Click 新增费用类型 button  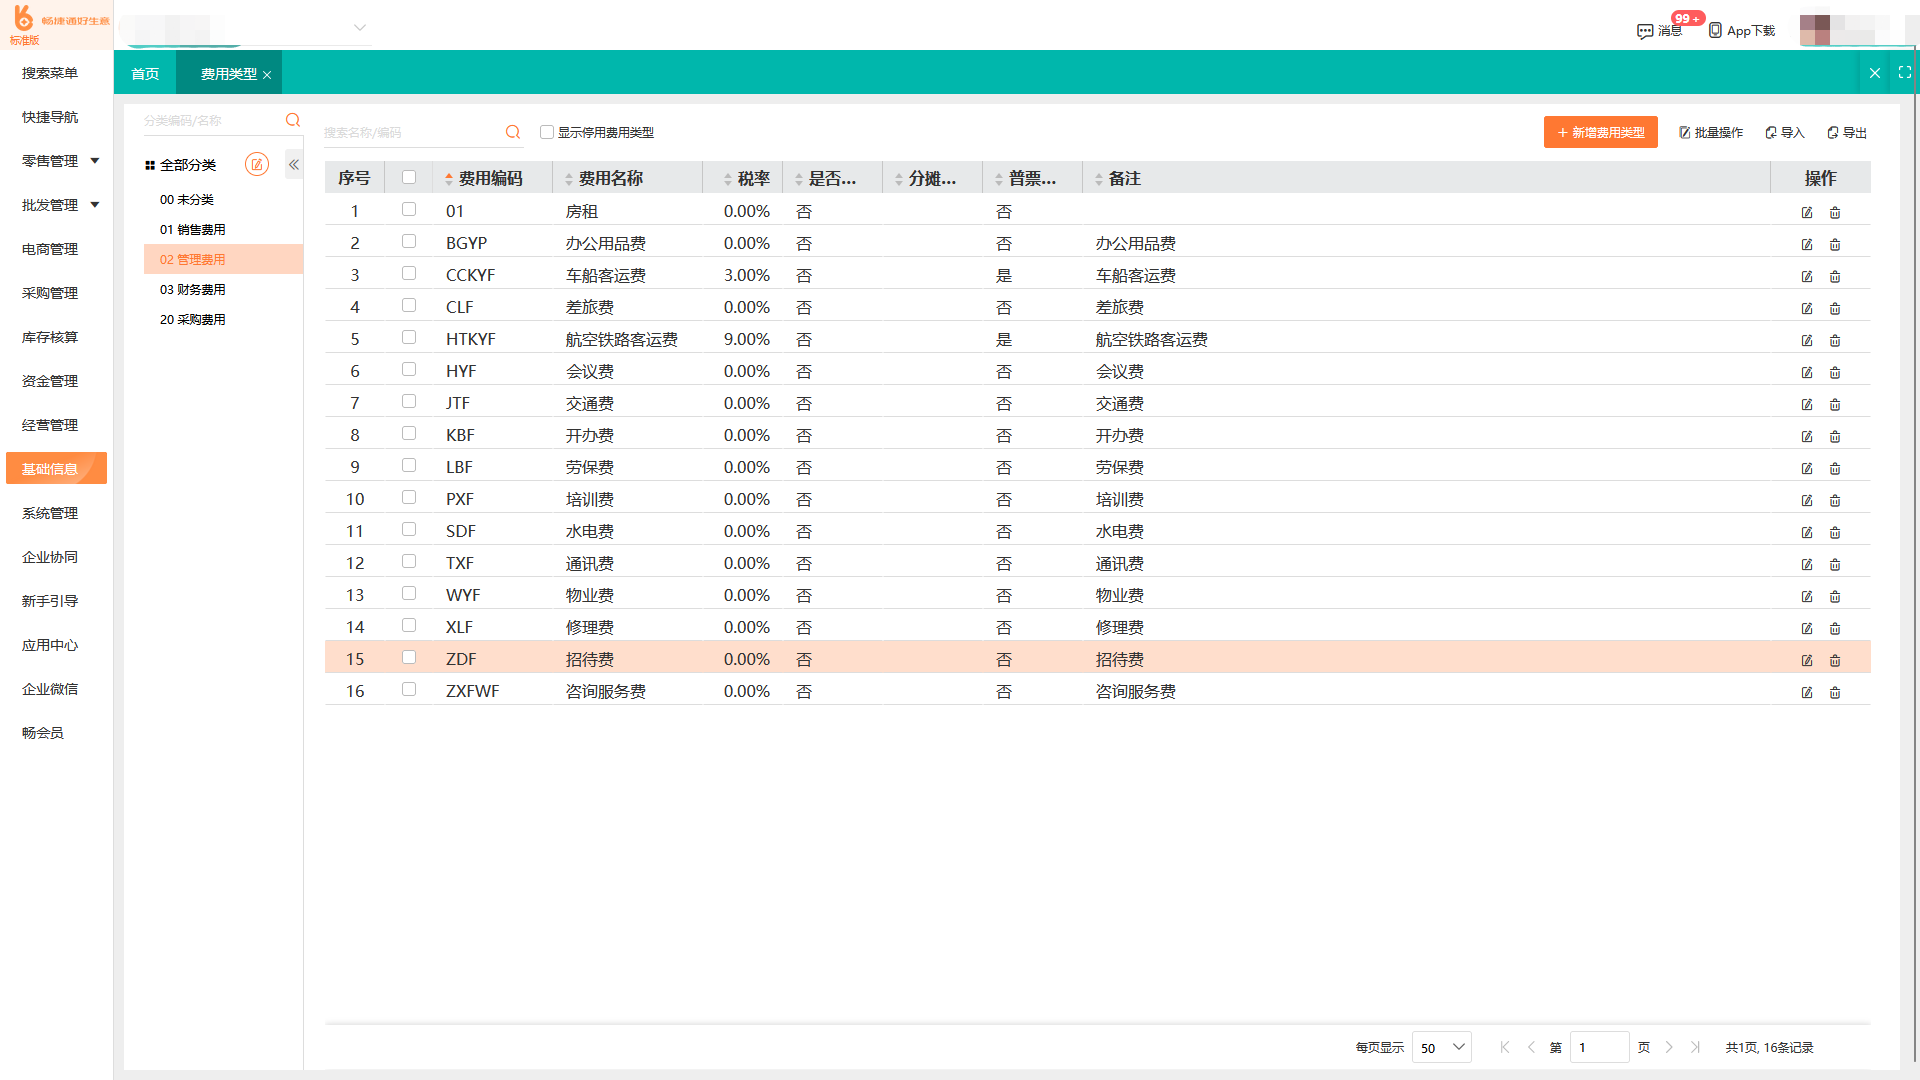pyautogui.click(x=1598, y=131)
